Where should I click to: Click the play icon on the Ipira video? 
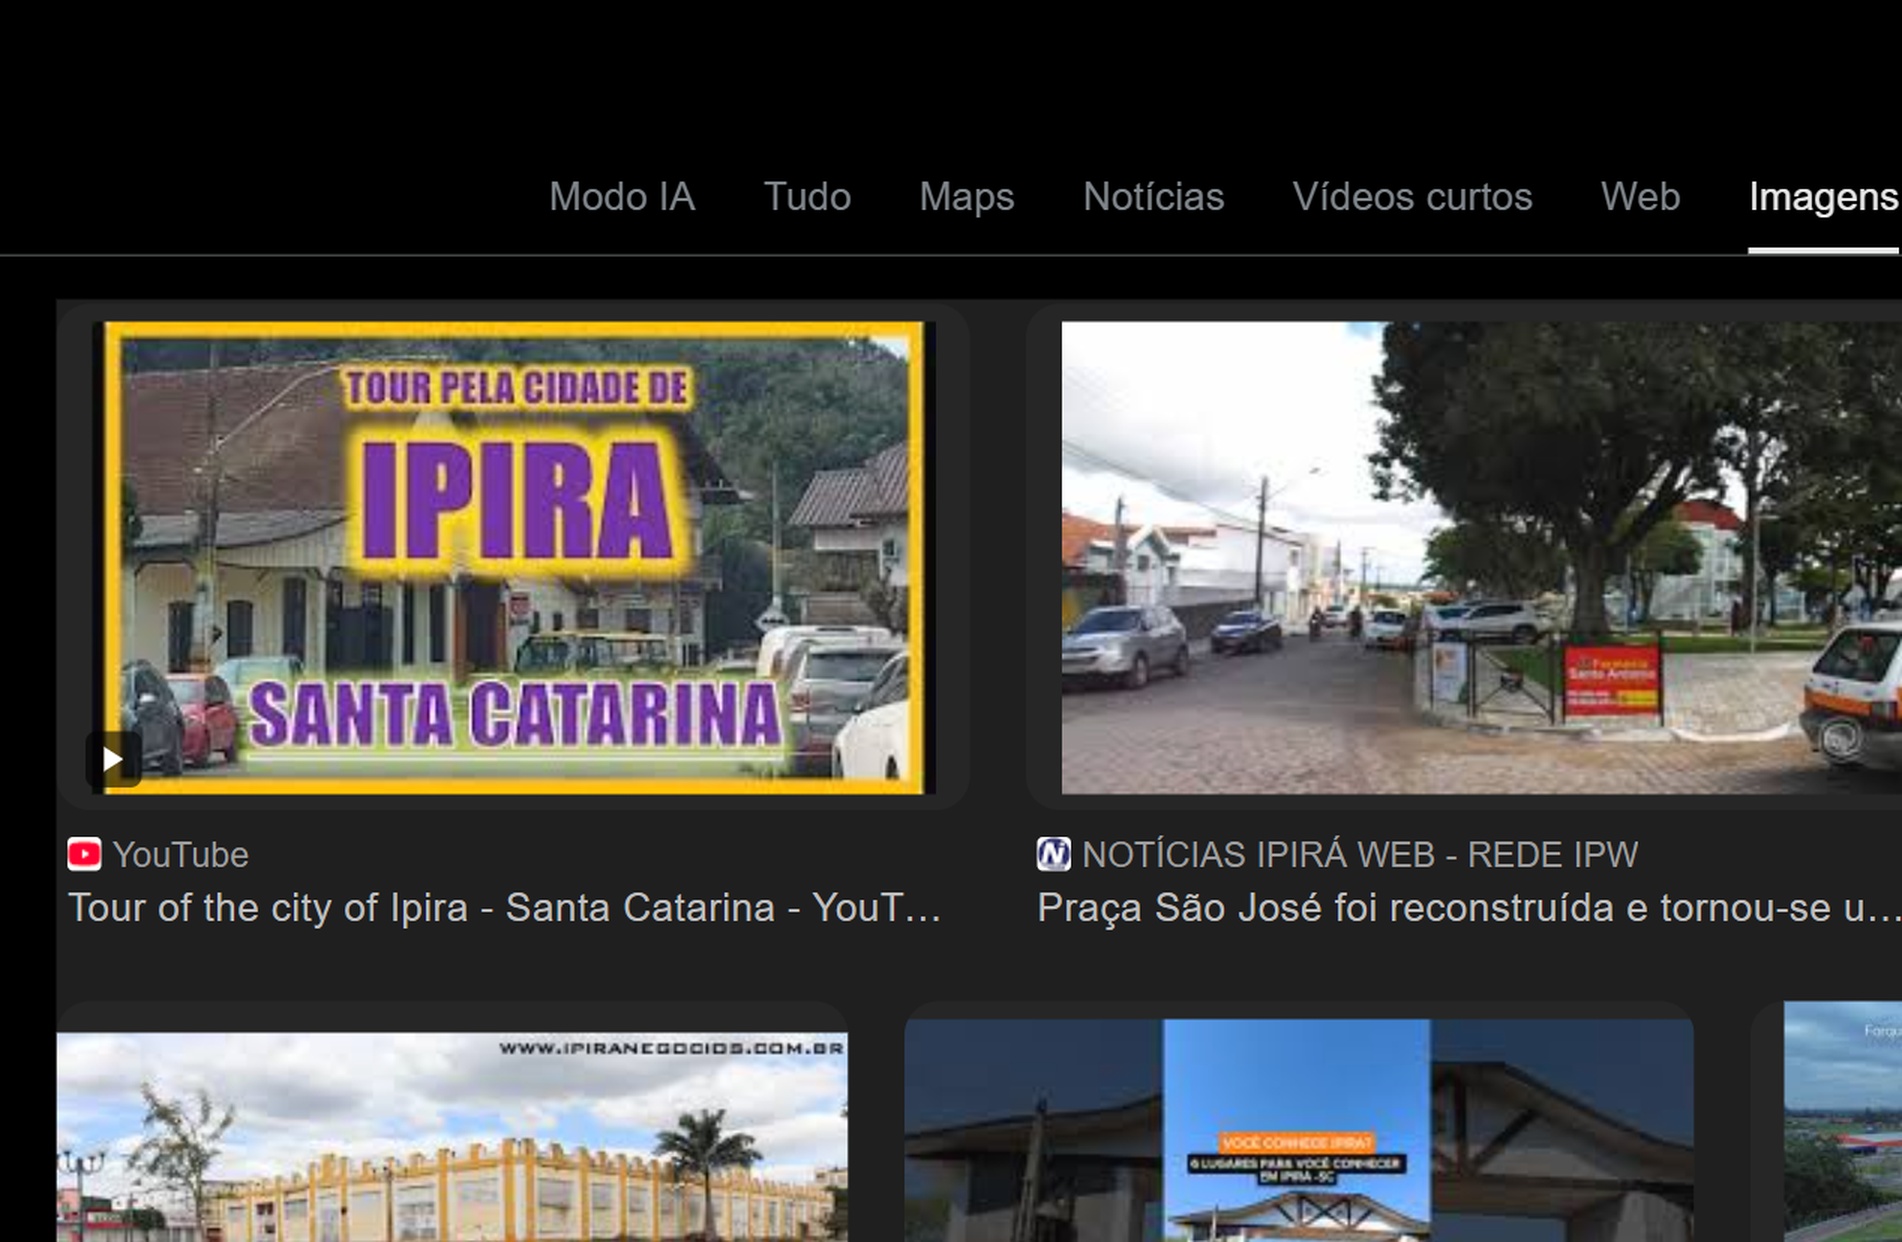point(112,760)
